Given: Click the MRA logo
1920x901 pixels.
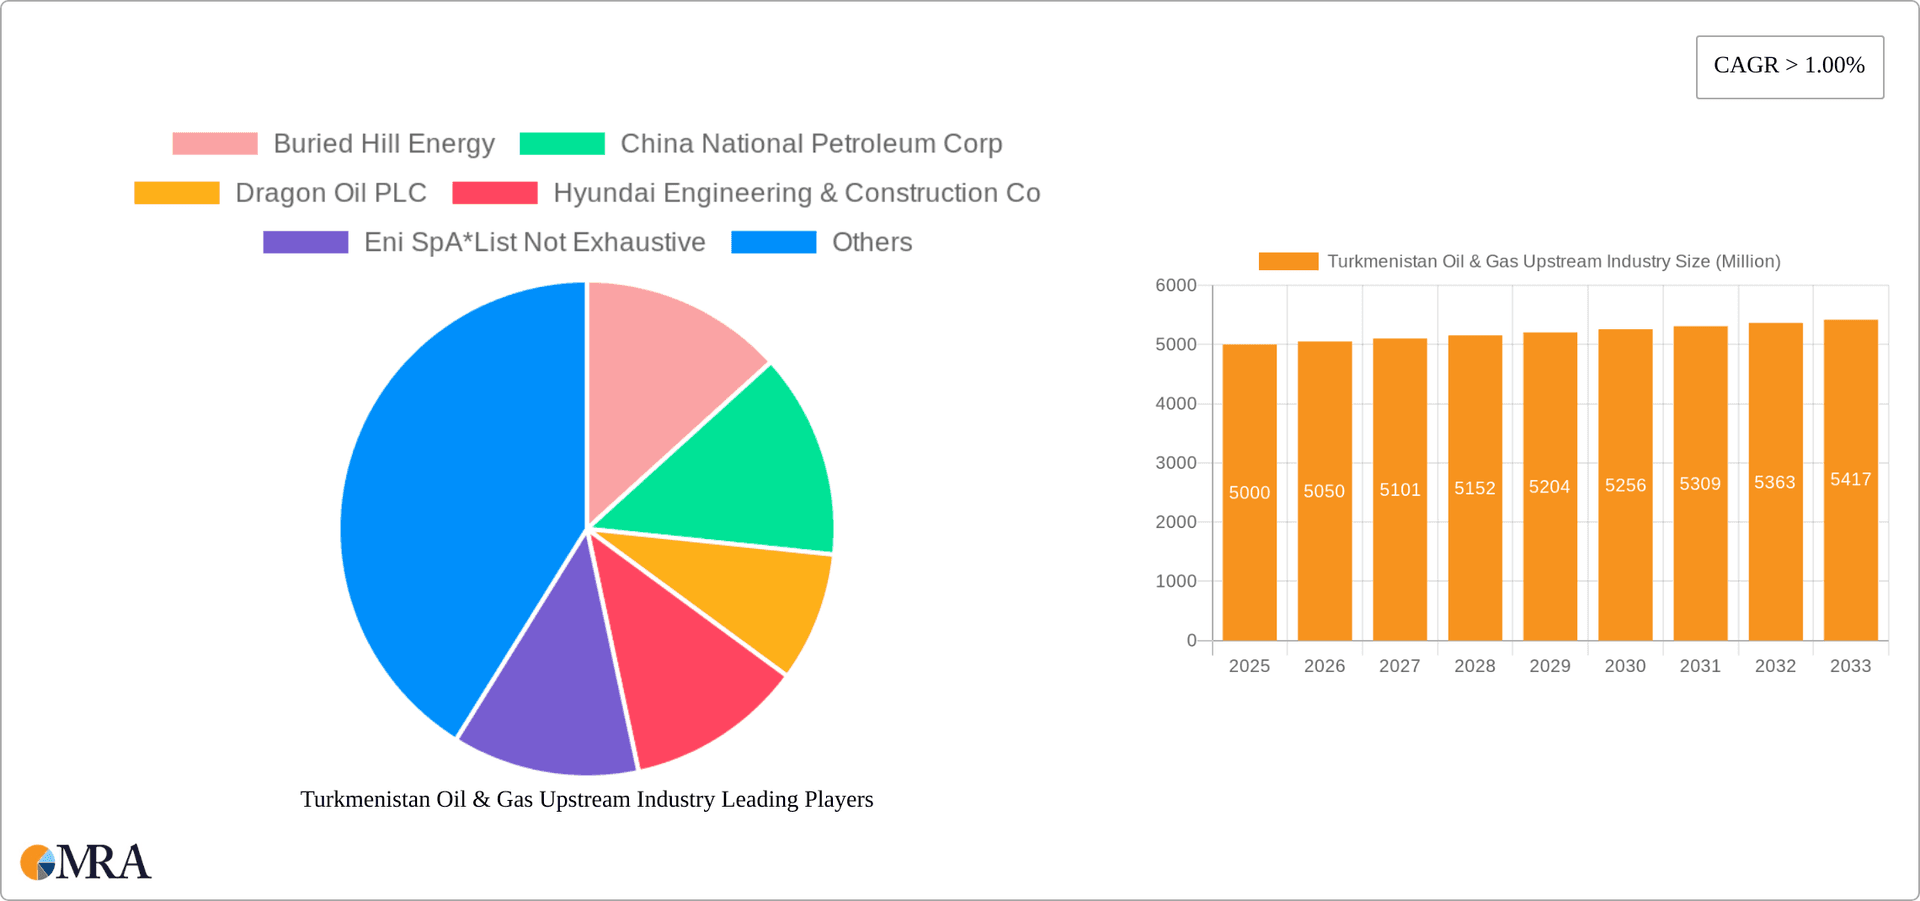Looking at the screenshot, I should (85, 862).
